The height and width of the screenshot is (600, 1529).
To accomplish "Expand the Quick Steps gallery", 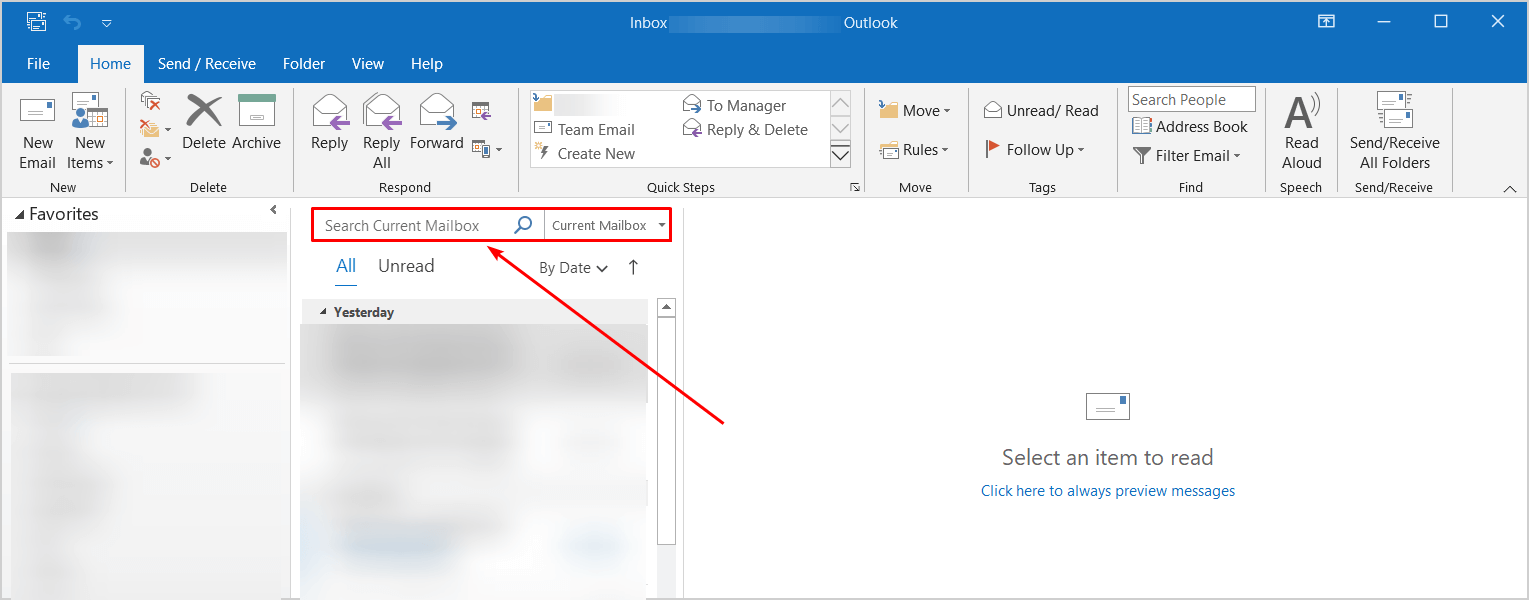I will point(841,153).
